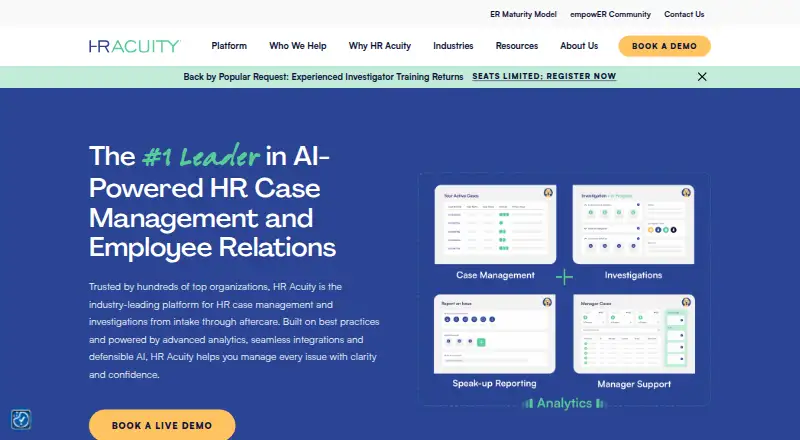This screenshot has width=800, height=440.
Task: Click the Speak-up Reporting caption
Action: click(494, 383)
